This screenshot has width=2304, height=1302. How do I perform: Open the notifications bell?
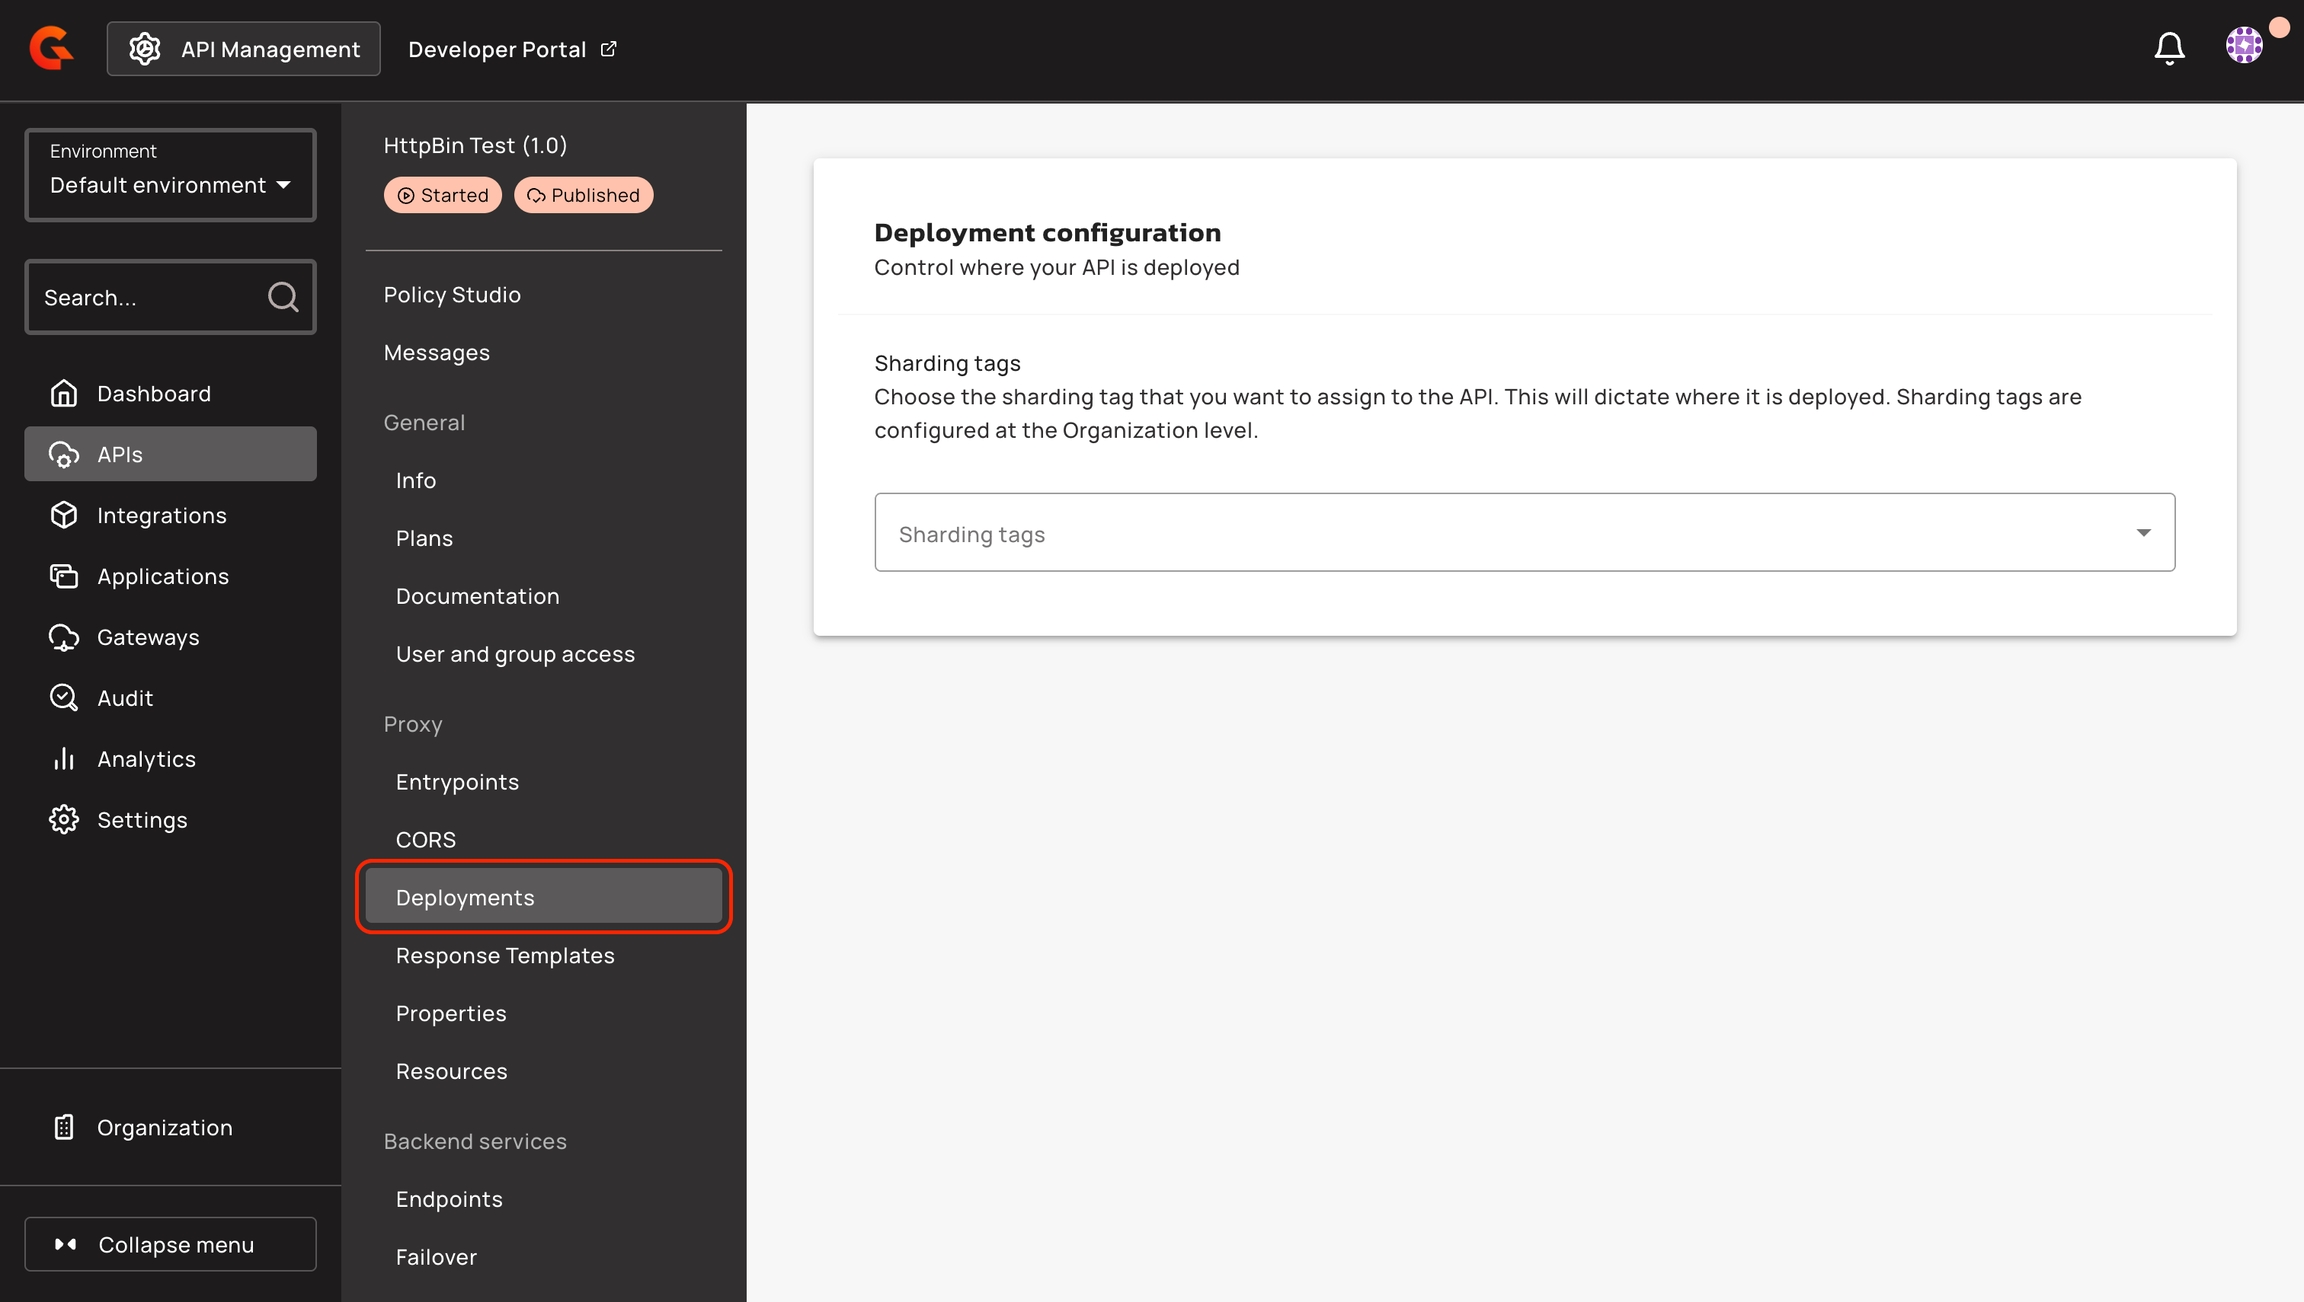point(2169,48)
